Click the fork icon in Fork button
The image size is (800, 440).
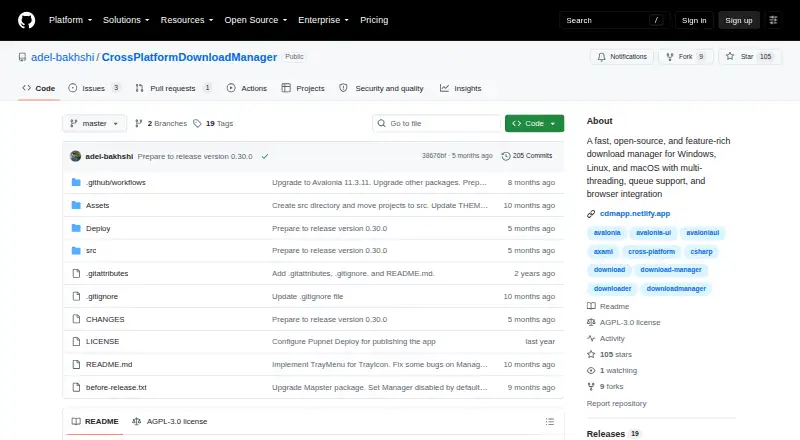(x=670, y=57)
